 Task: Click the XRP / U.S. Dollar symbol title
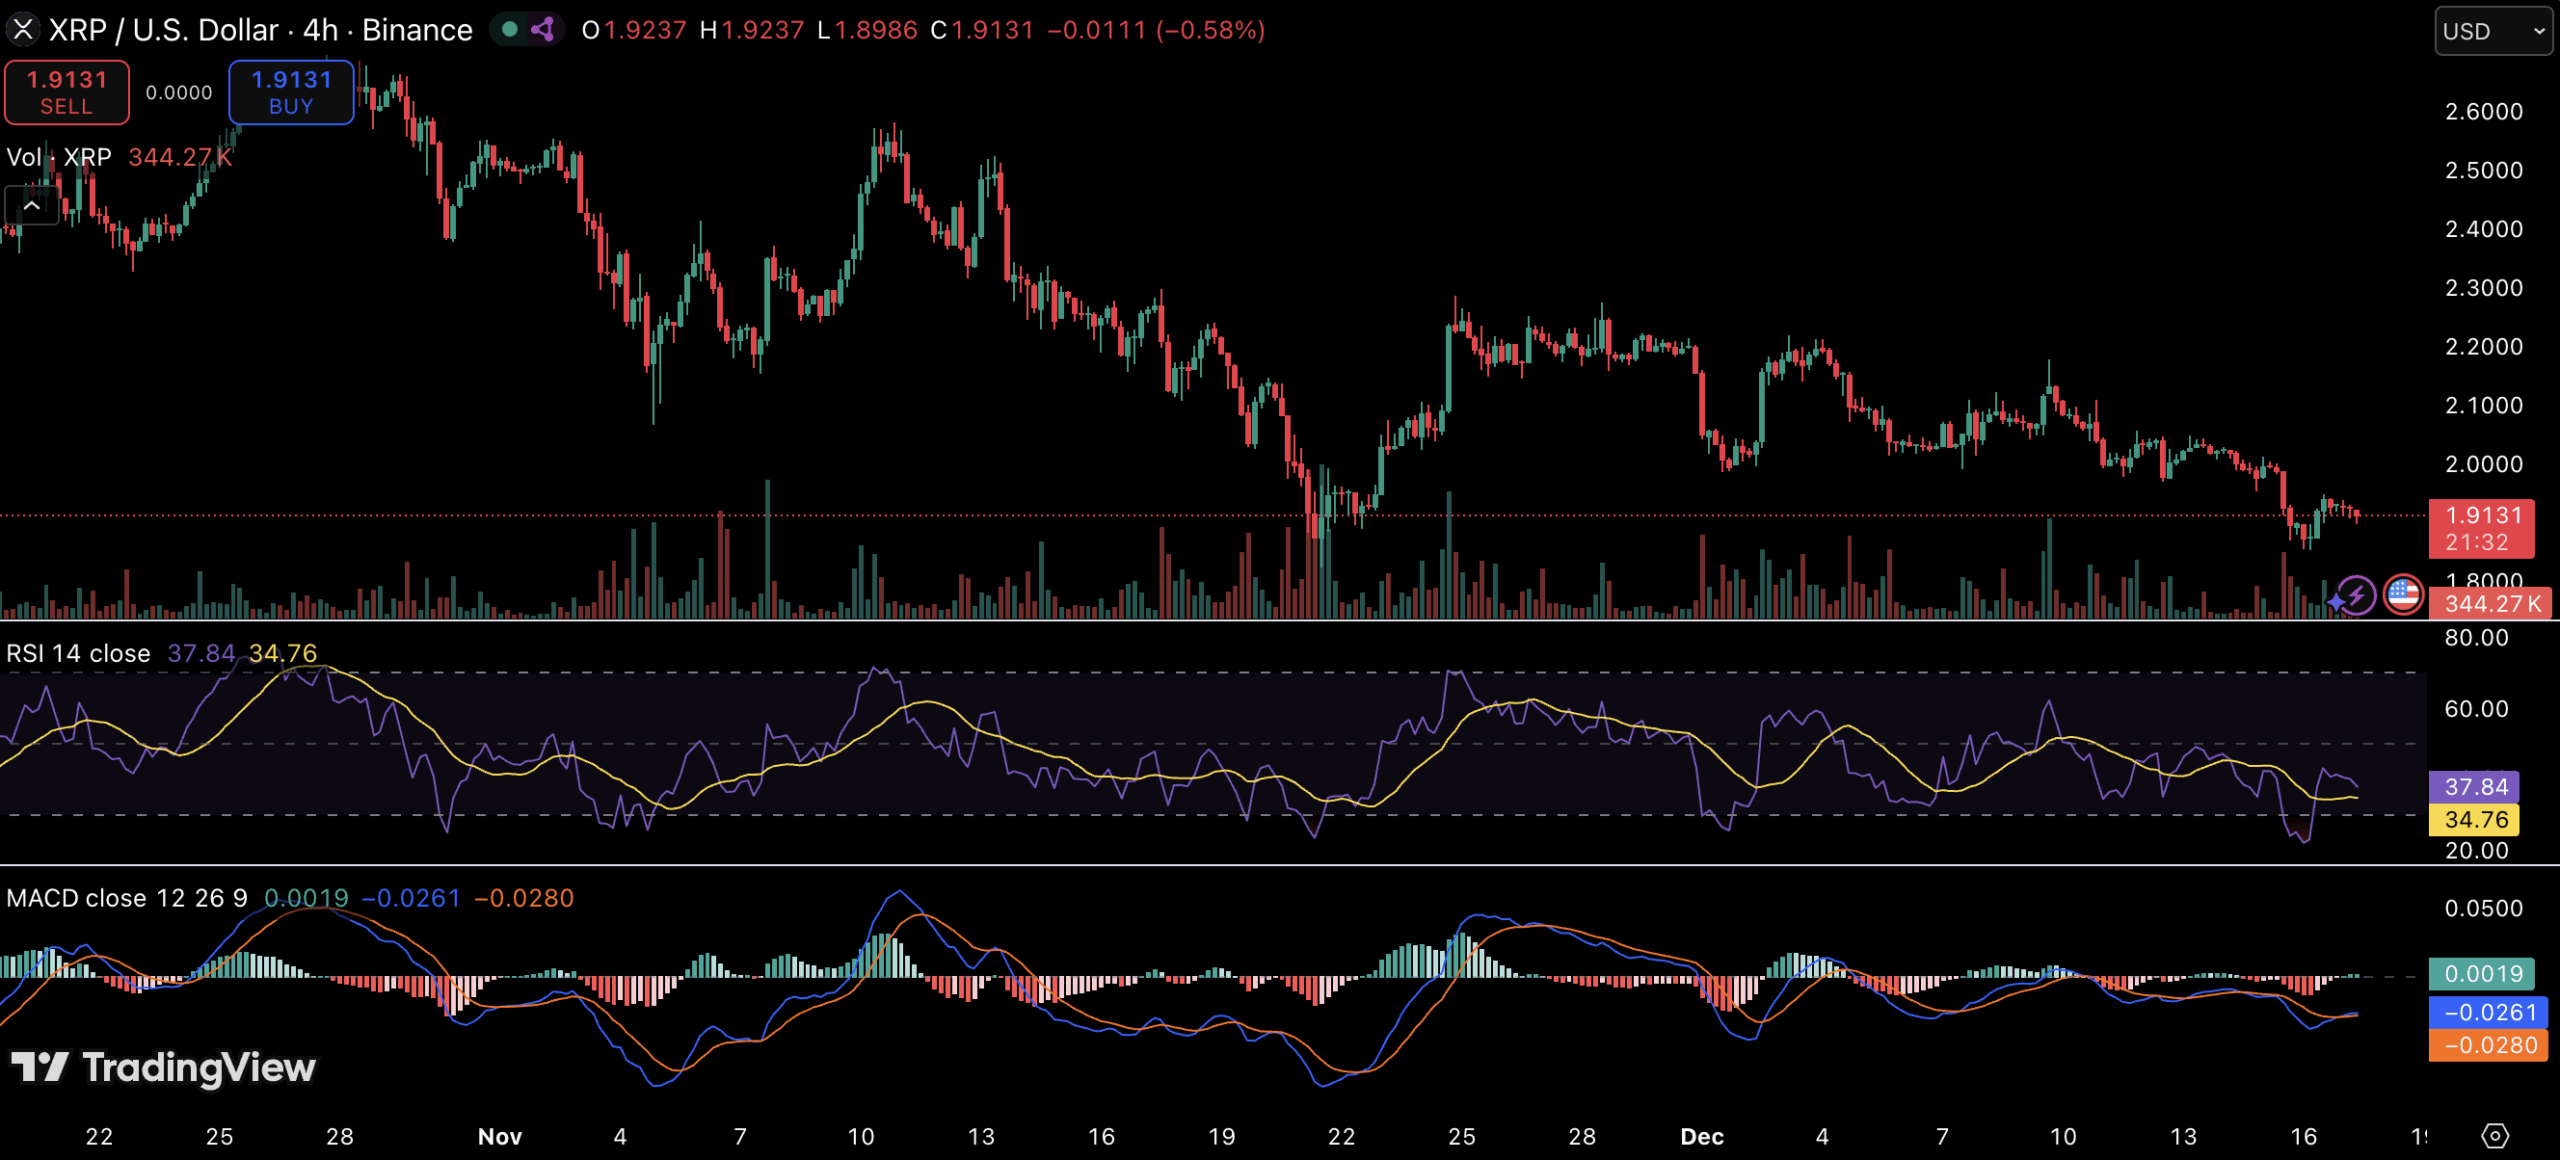tap(163, 30)
